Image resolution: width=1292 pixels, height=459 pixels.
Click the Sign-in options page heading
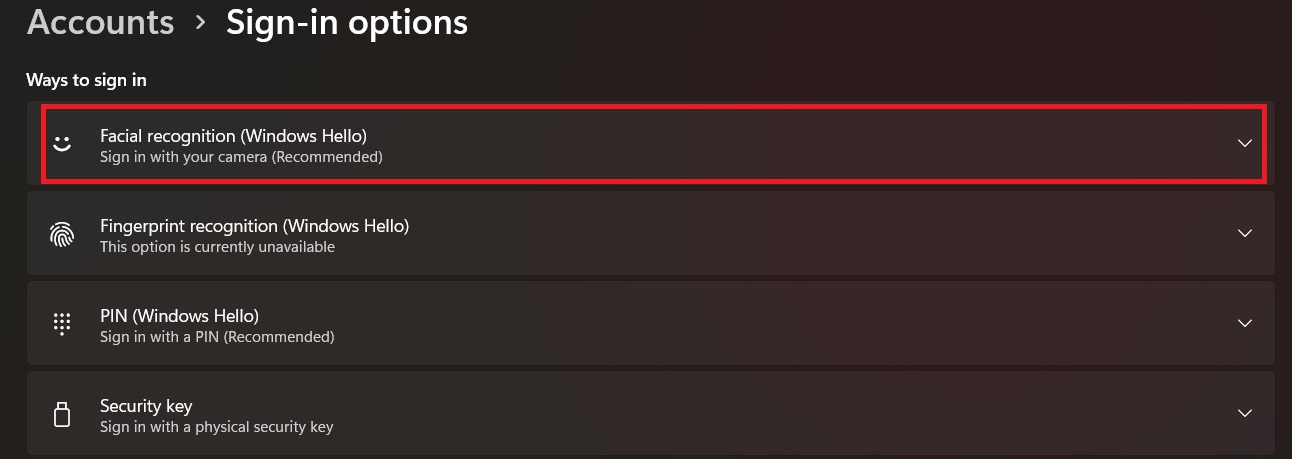pos(347,23)
